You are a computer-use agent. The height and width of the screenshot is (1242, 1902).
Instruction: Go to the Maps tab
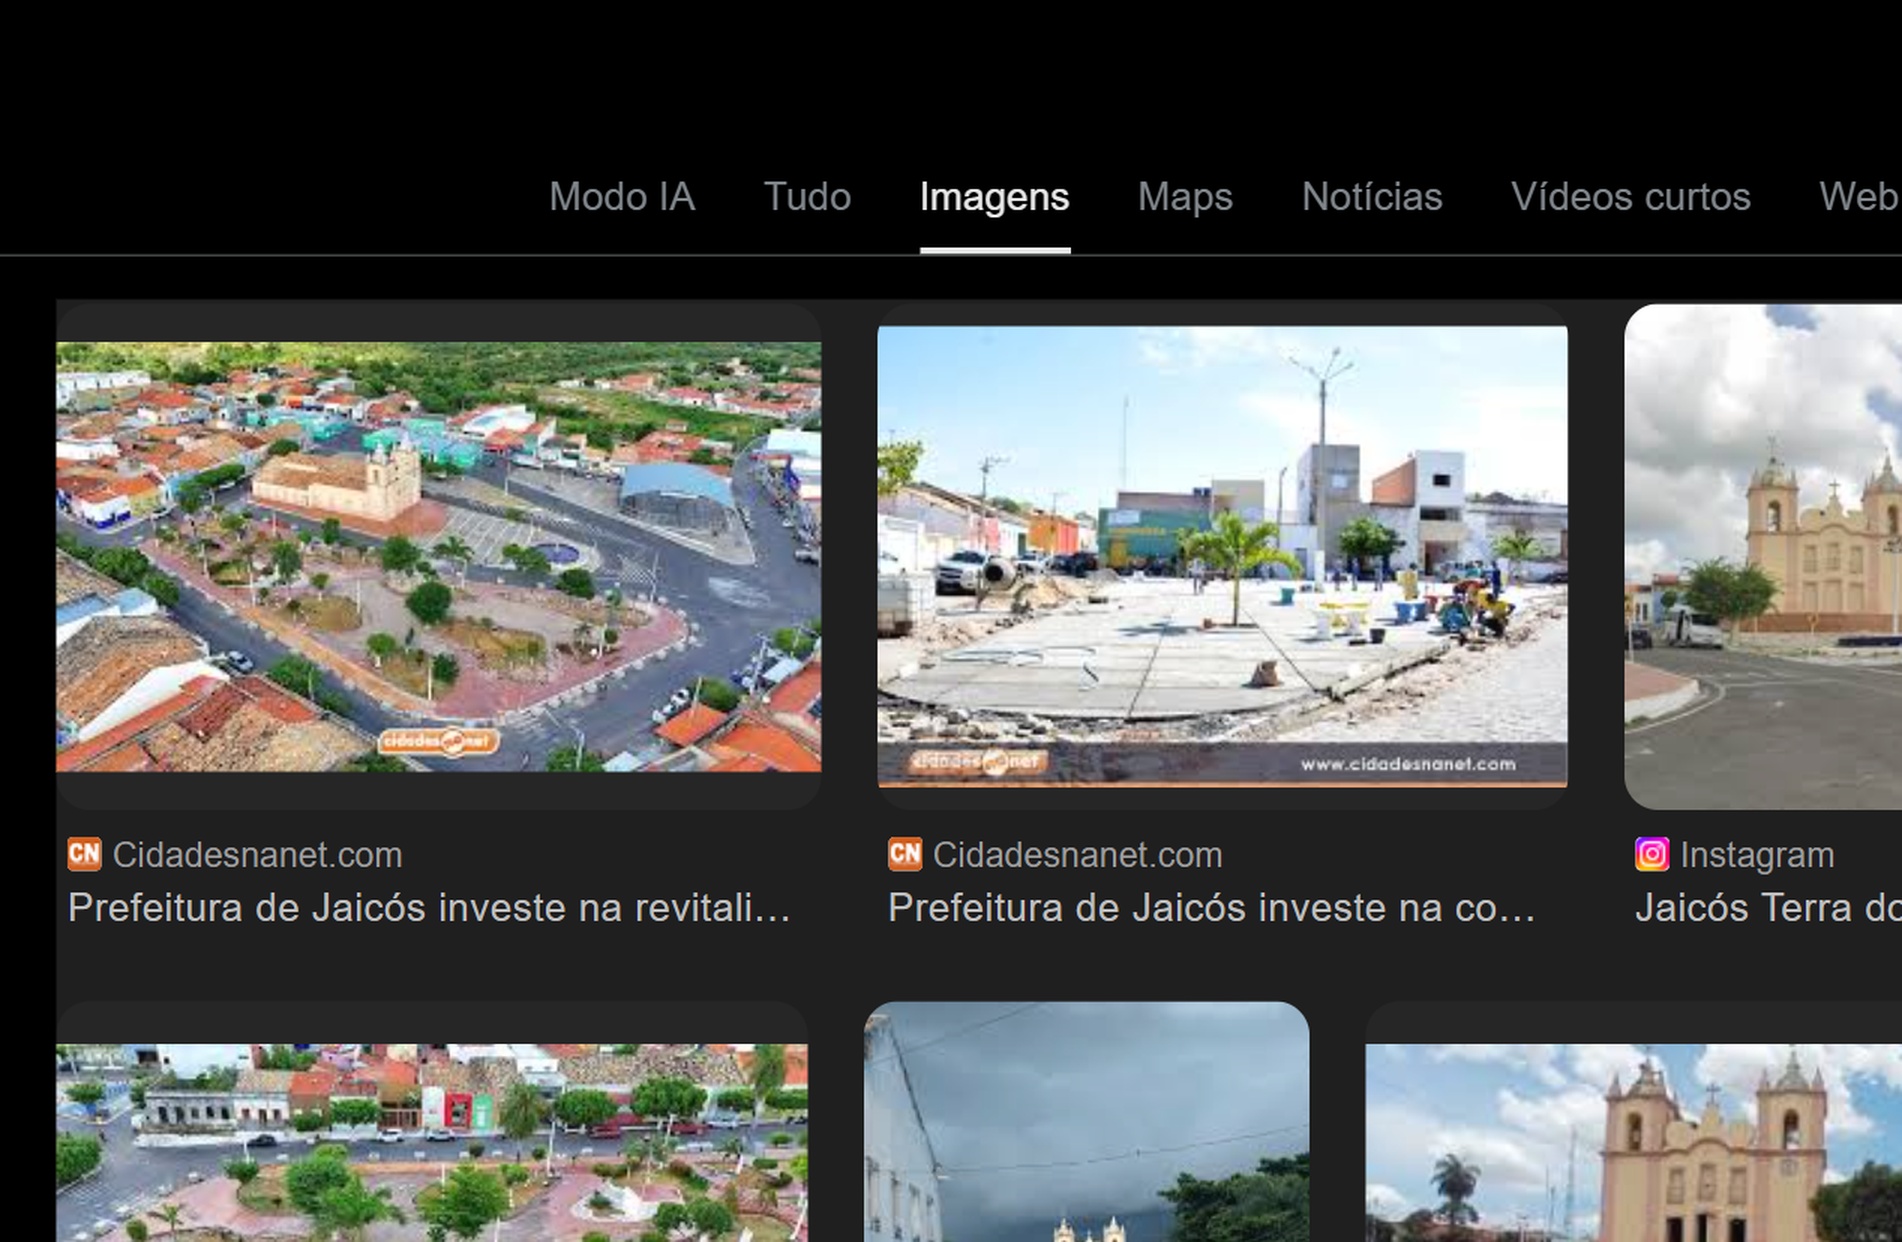point(1185,197)
